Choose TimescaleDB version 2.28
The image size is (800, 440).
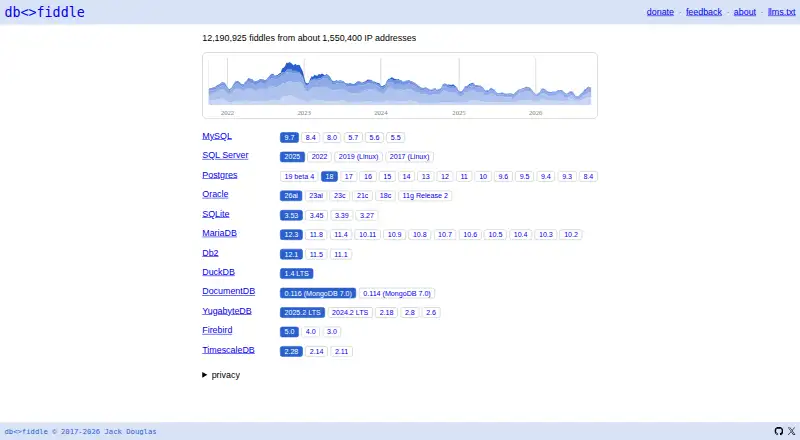pos(291,351)
